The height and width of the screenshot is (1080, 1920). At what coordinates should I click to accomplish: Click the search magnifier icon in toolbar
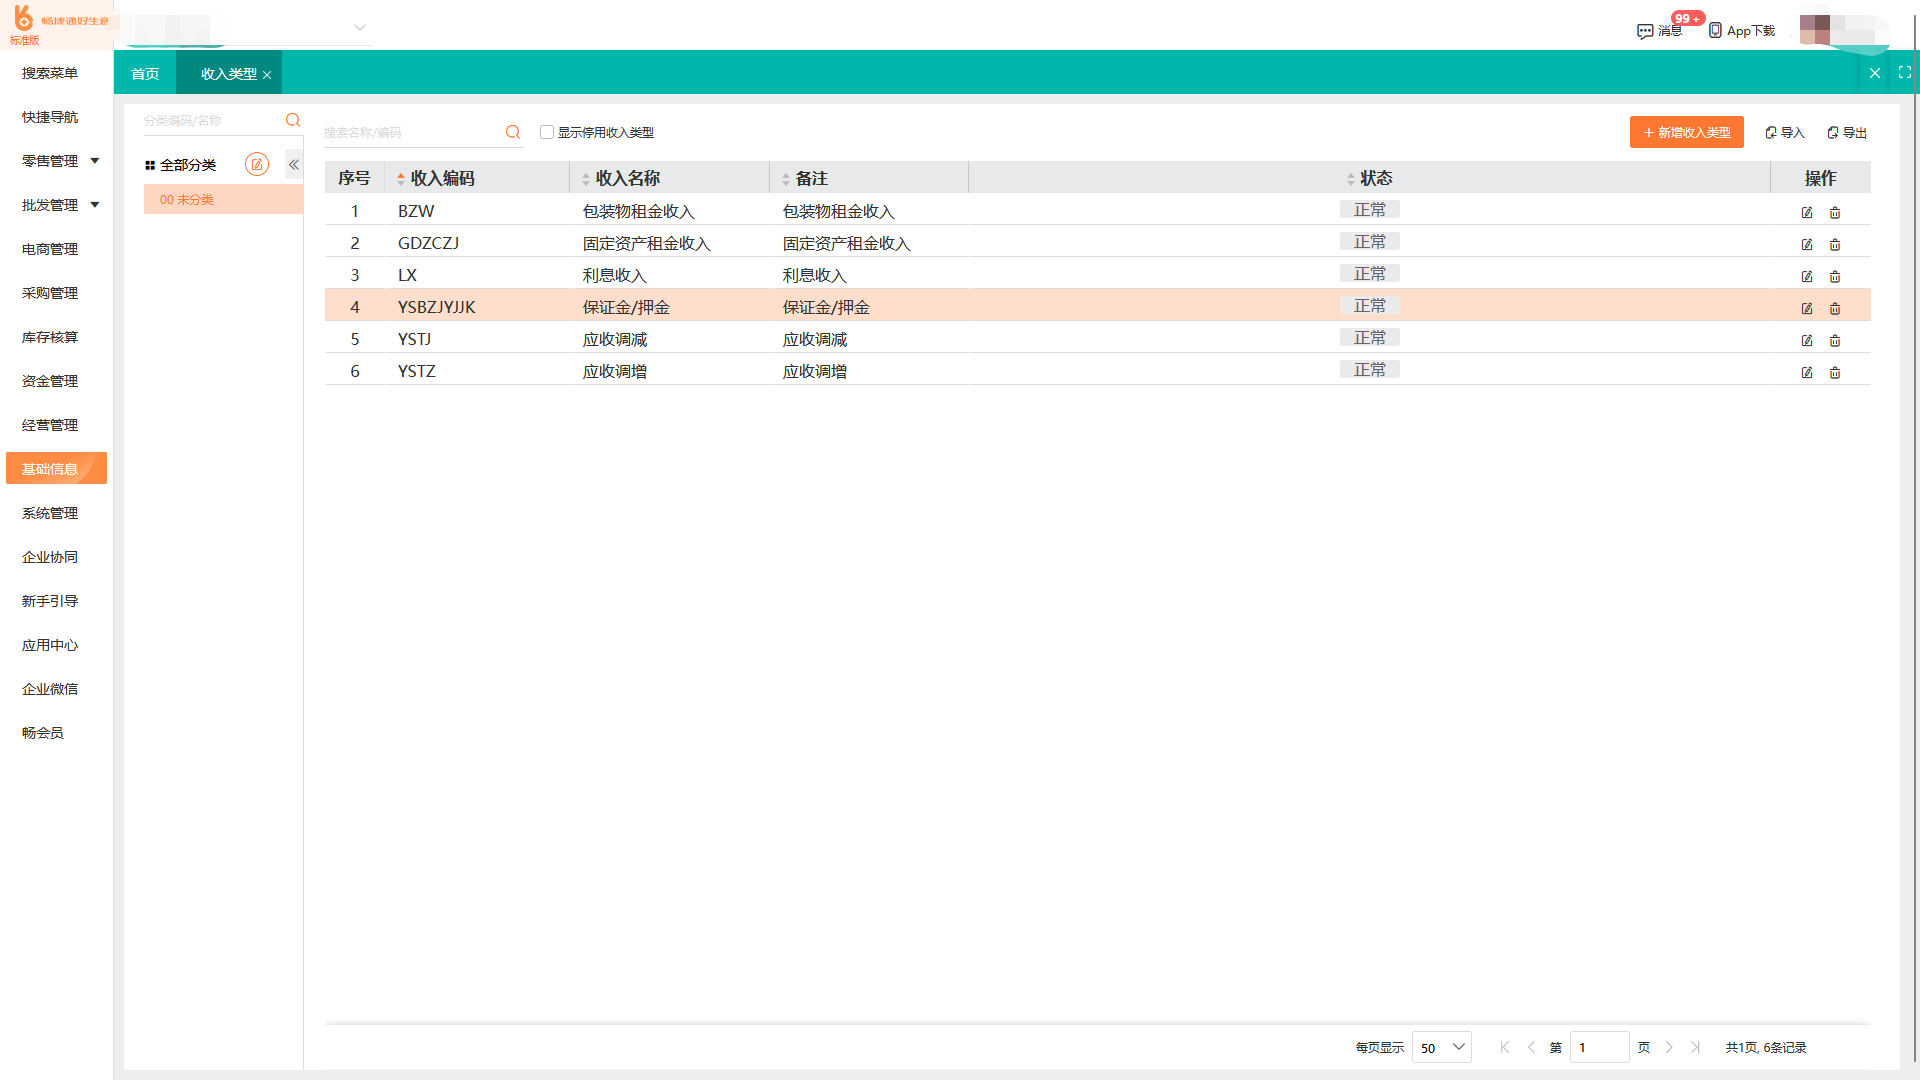[x=513, y=132]
